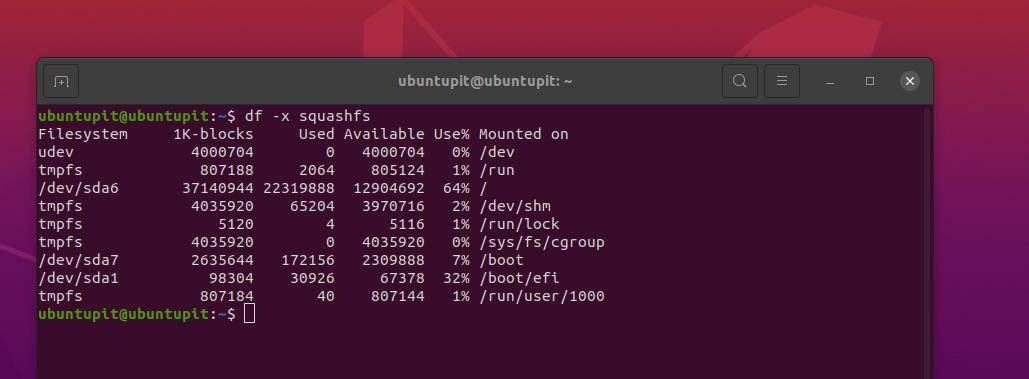Click the /dev/sda7 filesystem entry
Image resolution: width=1029 pixels, height=379 pixels.
79,260
